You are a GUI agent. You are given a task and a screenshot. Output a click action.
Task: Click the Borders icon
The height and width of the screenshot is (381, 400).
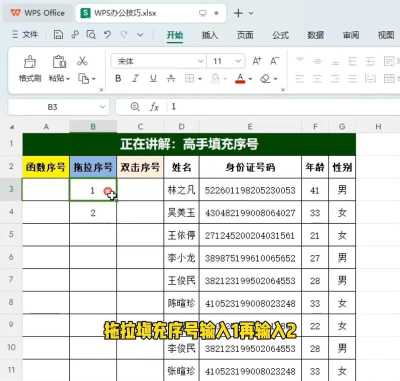pos(189,79)
